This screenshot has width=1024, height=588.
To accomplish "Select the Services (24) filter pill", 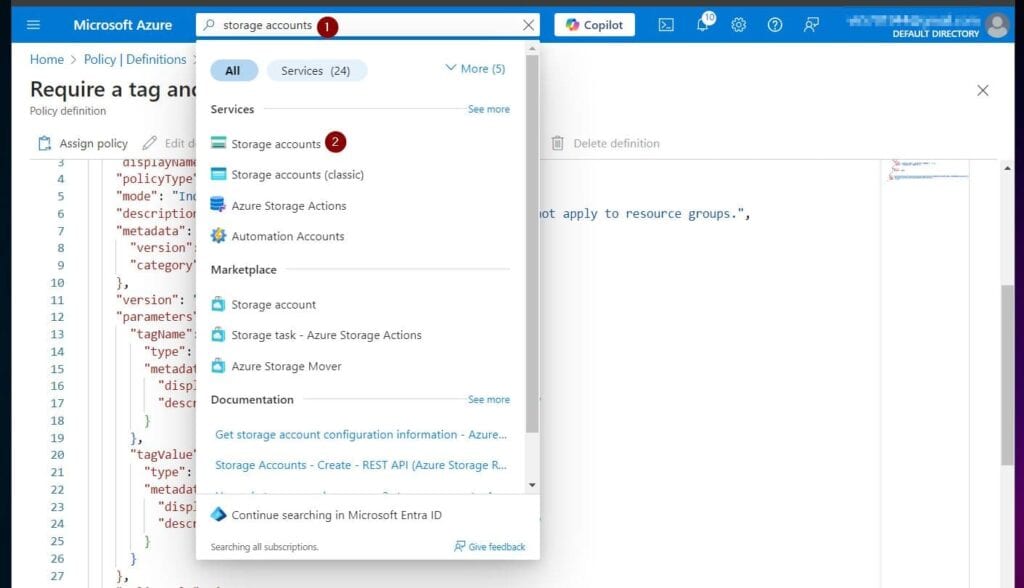I will [316, 71].
